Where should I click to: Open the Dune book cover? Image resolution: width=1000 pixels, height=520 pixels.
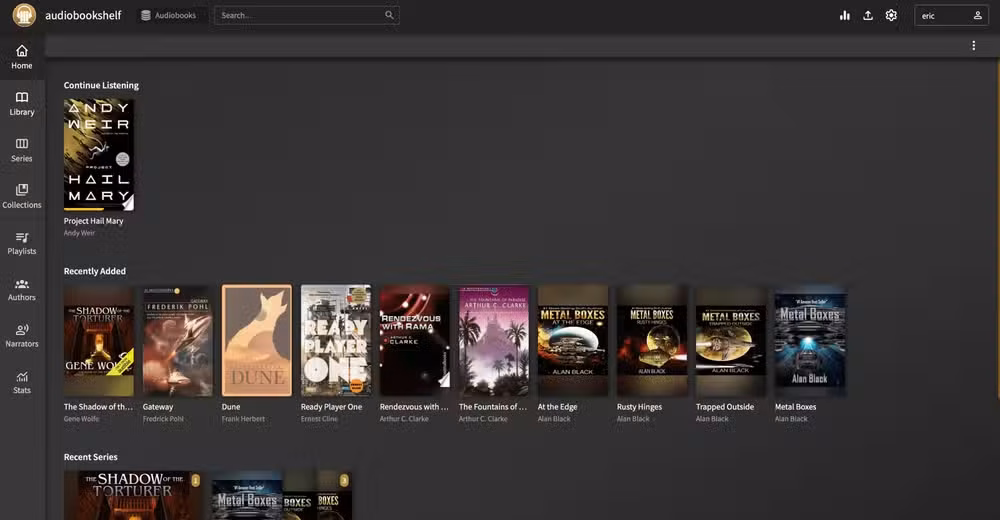pyautogui.click(x=257, y=341)
